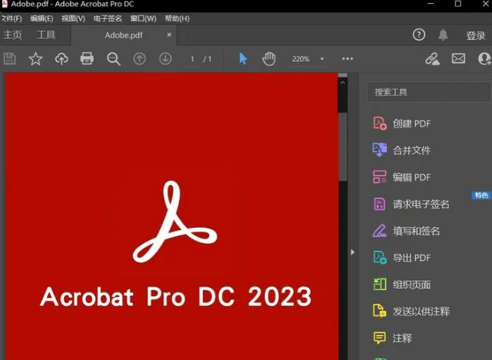The height and width of the screenshot is (360, 492).
Task: Click the upload to cloud icon
Action: (61, 59)
